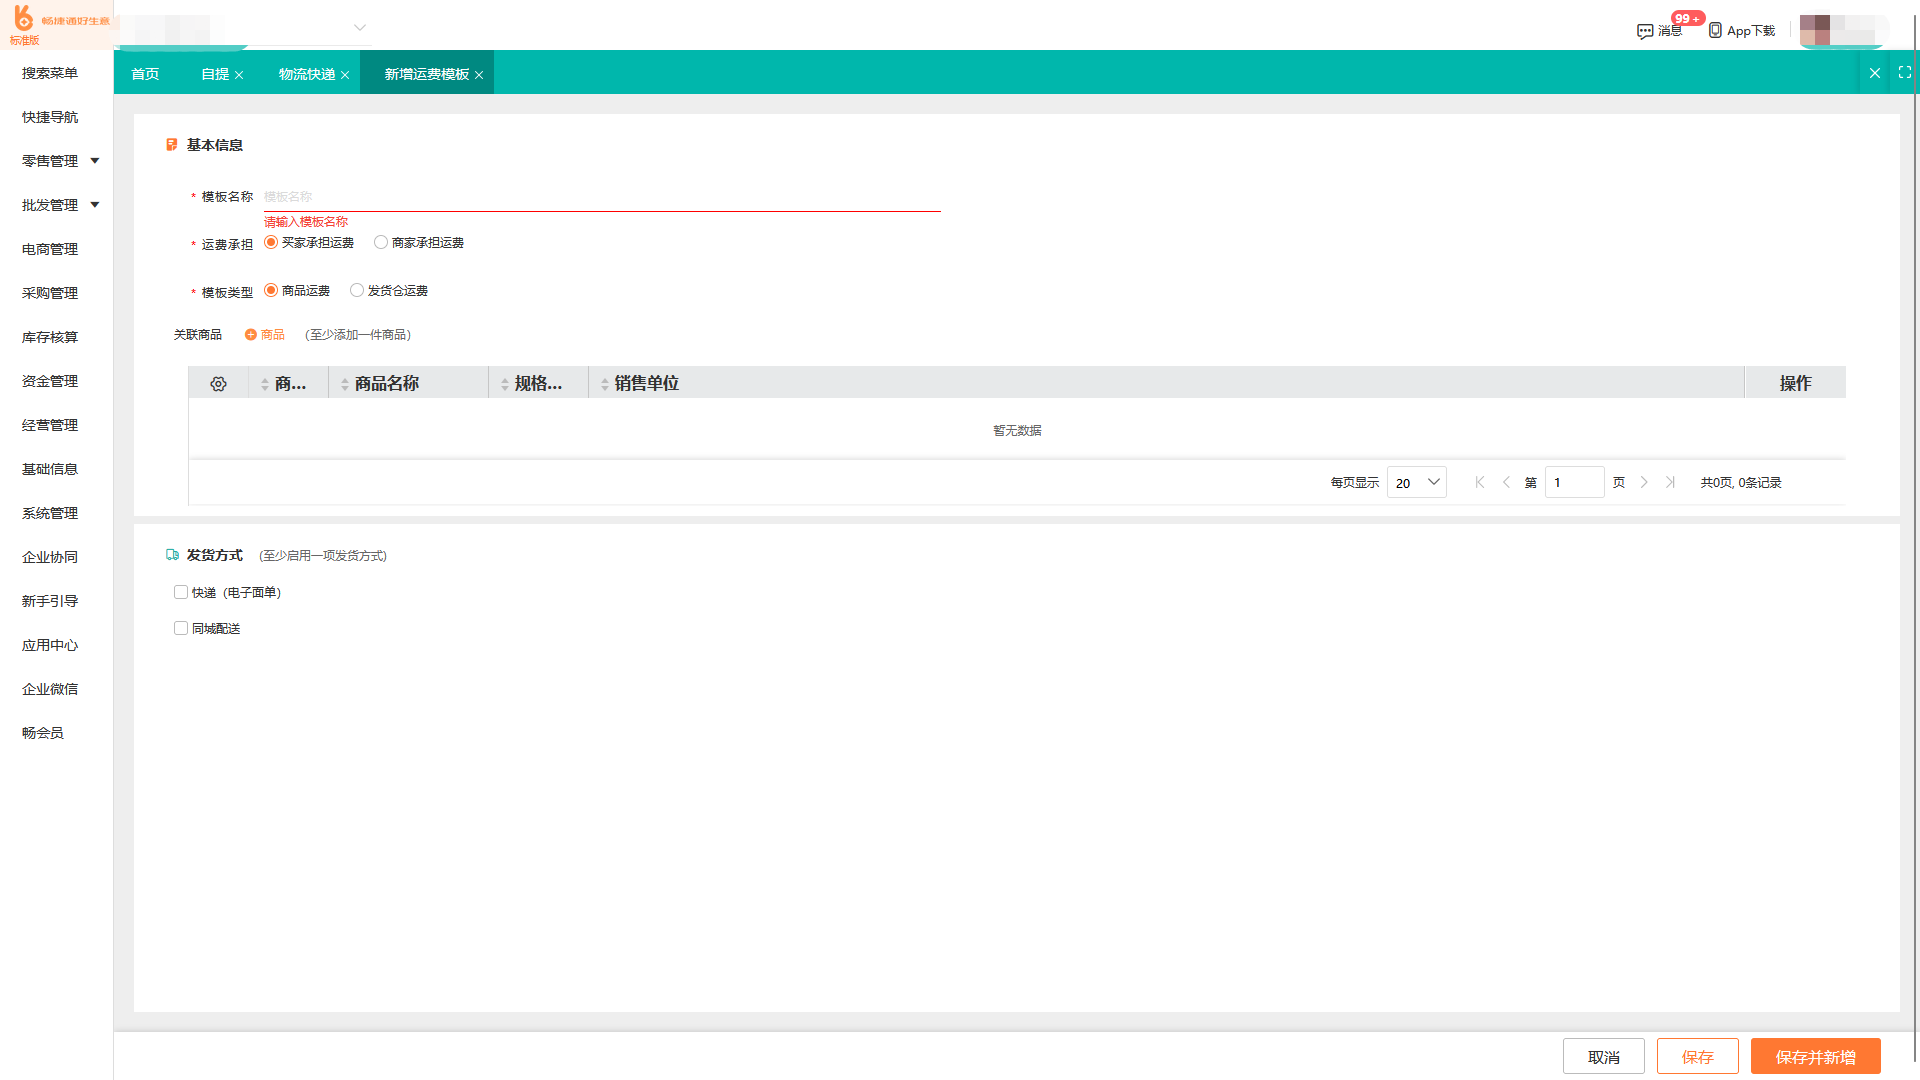This screenshot has width=1920, height=1080.
Task: Click the document icon next to 基本信息
Action: (x=171, y=145)
